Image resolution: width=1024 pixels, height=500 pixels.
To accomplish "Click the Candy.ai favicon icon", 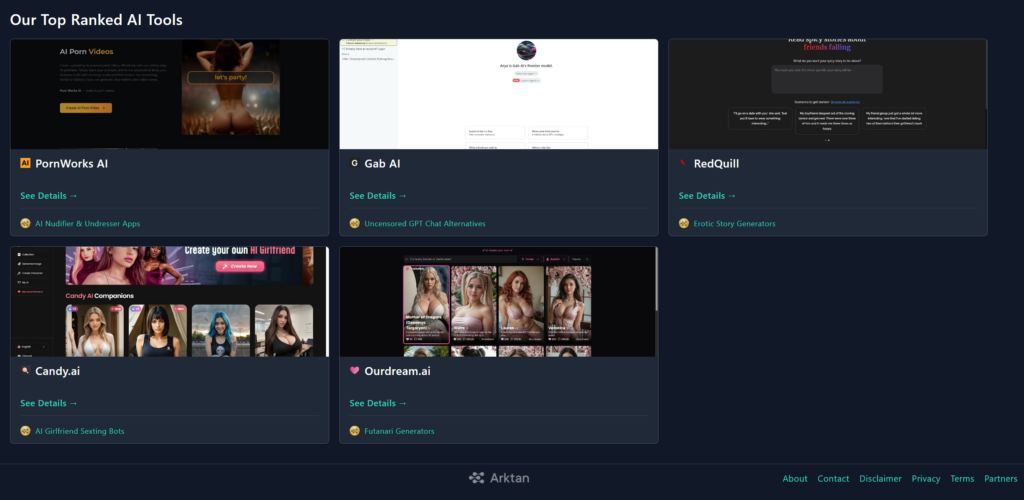I will pos(26,371).
